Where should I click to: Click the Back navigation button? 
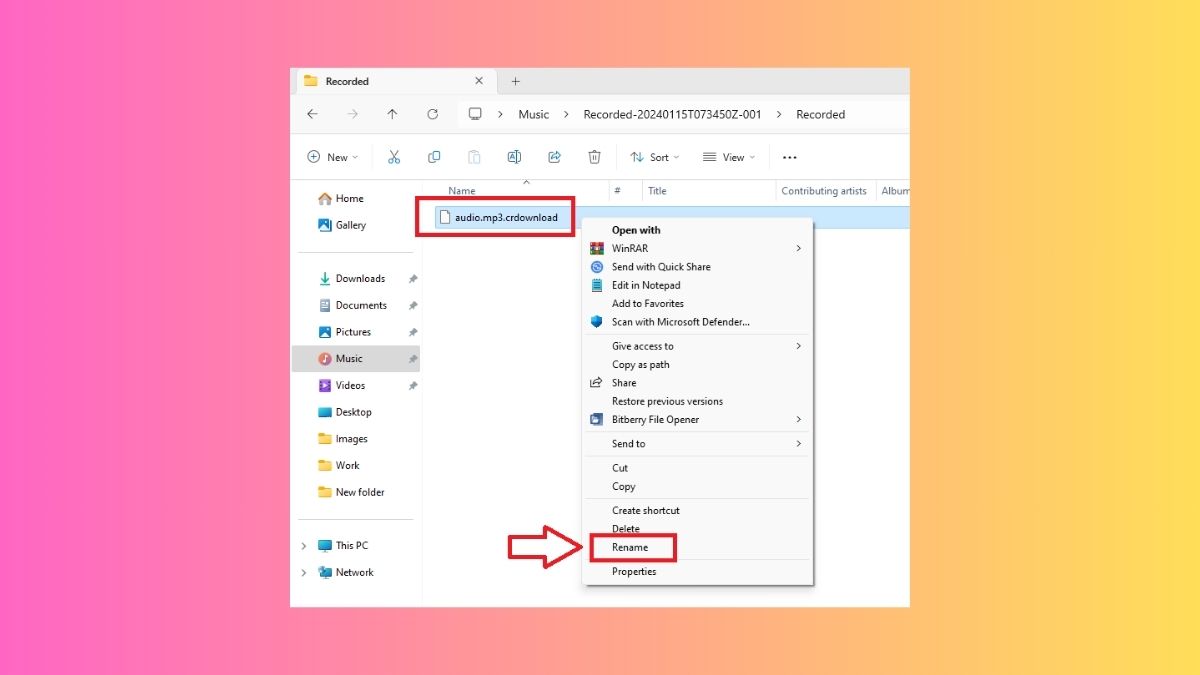(312, 114)
